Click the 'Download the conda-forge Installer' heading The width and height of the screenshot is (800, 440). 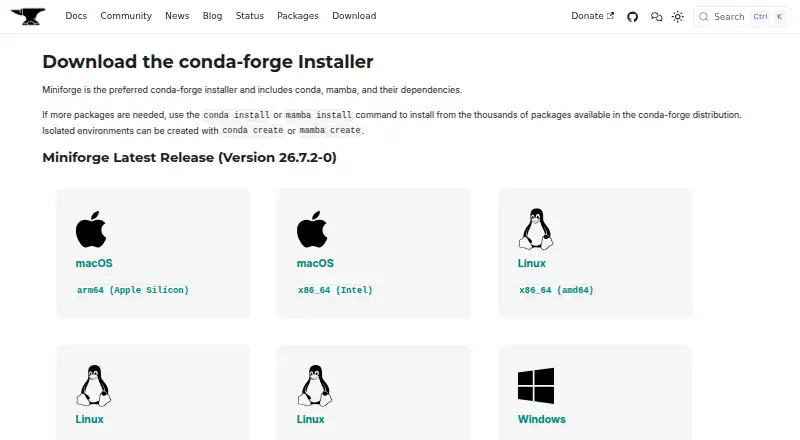pos(208,62)
